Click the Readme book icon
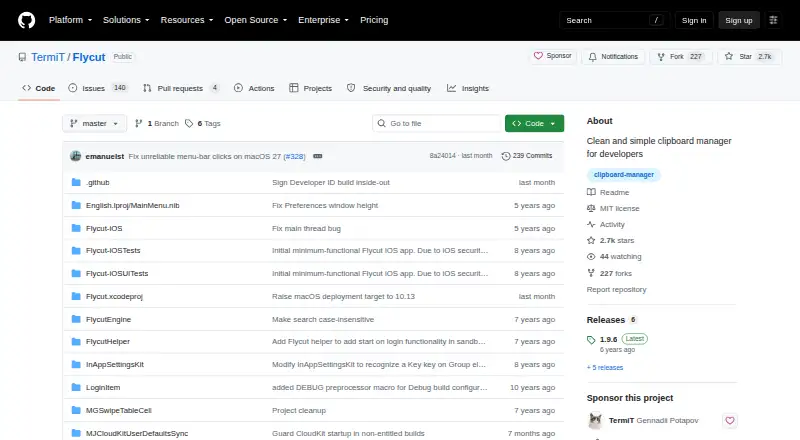This screenshot has height=440, width=800. [x=591, y=192]
